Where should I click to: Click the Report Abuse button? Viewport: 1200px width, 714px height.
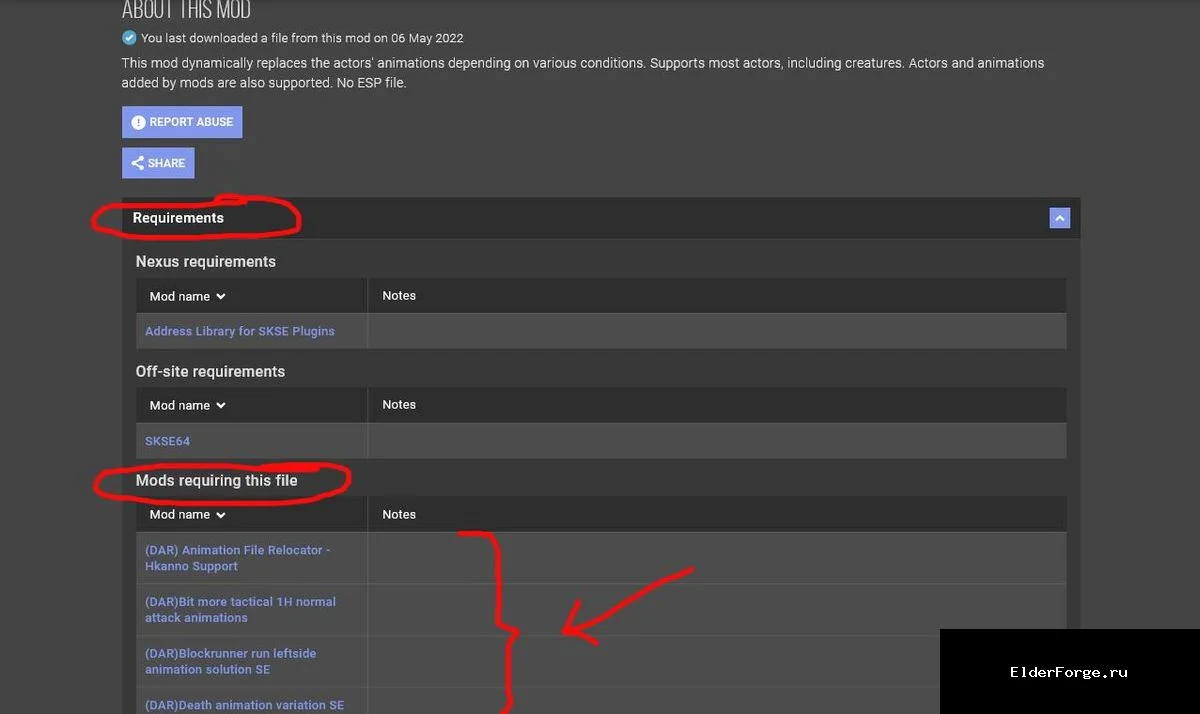click(182, 122)
